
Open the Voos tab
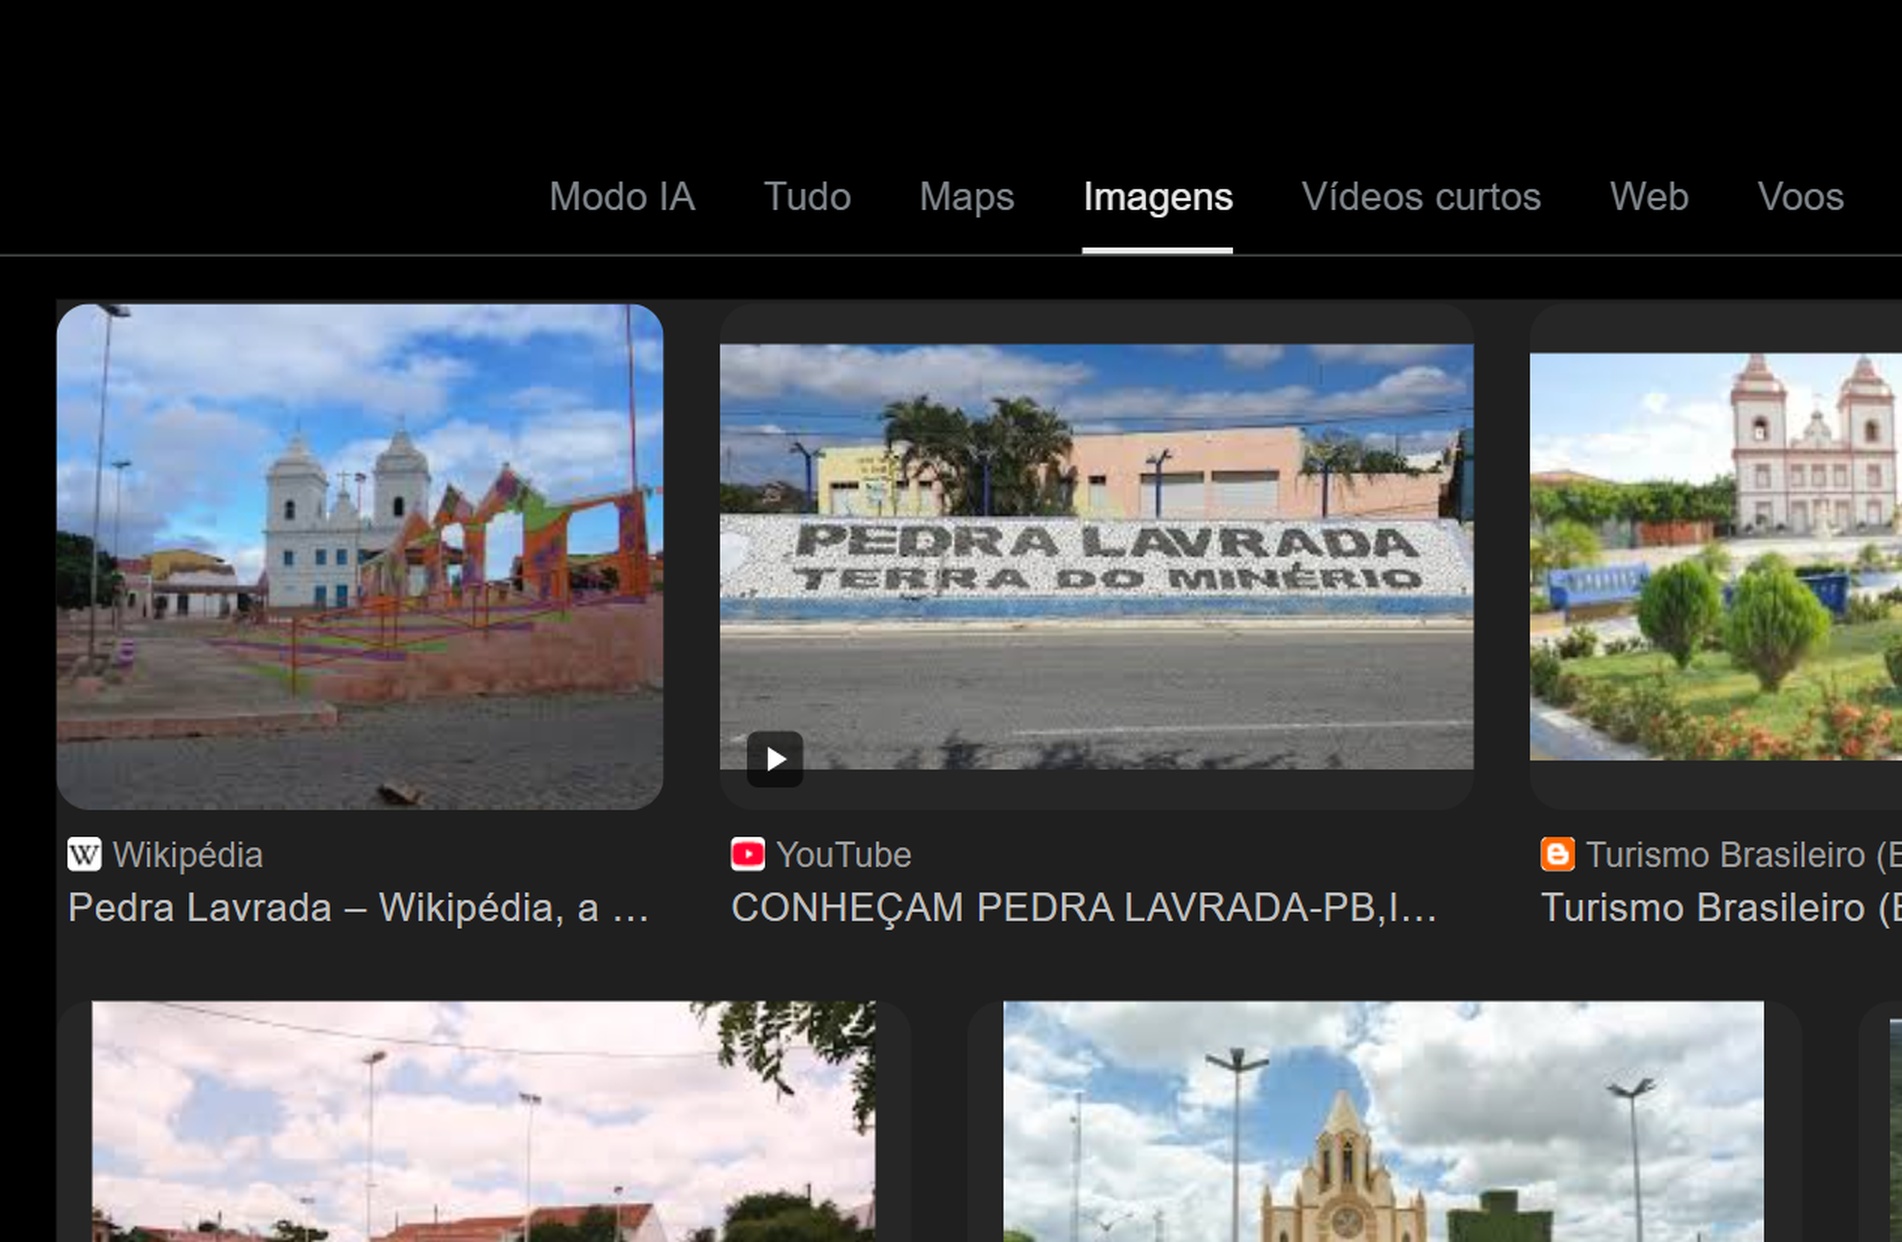(x=1800, y=197)
